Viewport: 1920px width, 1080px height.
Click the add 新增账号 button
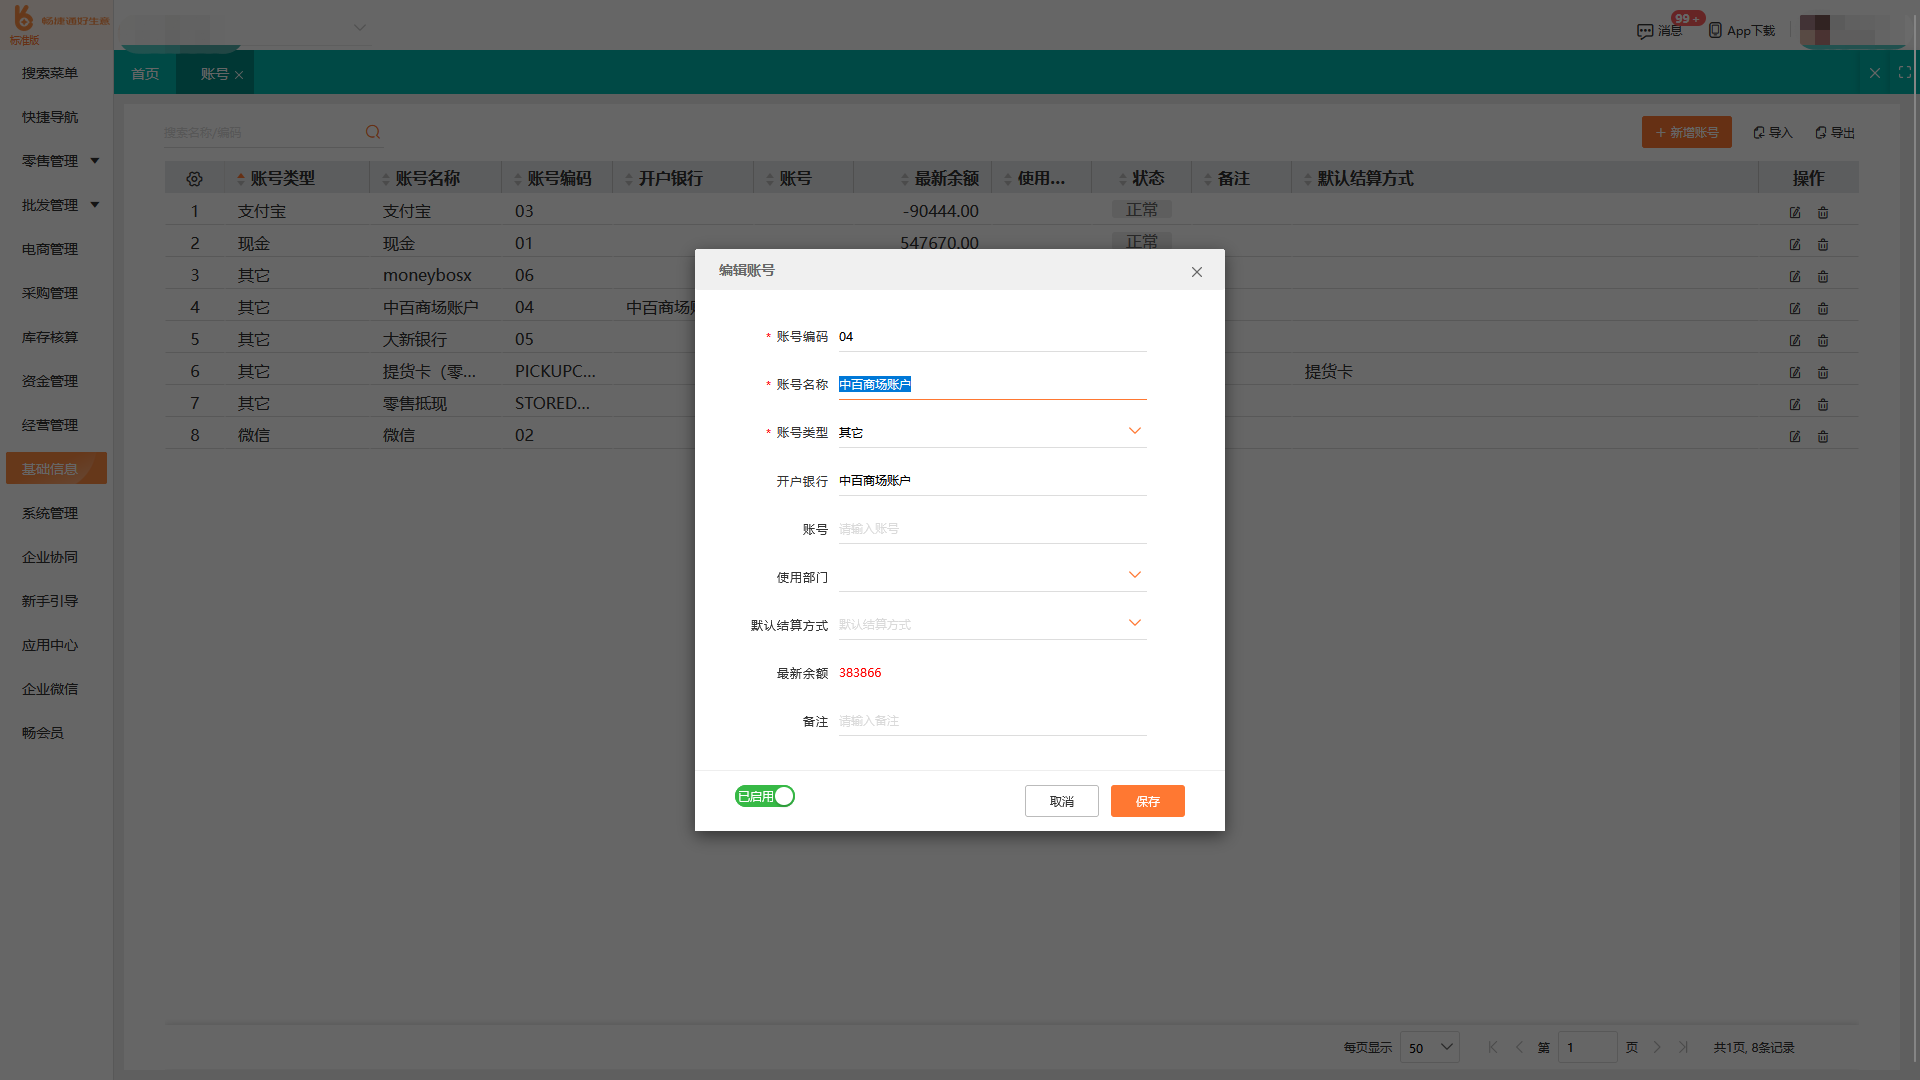click(1688, 132)
